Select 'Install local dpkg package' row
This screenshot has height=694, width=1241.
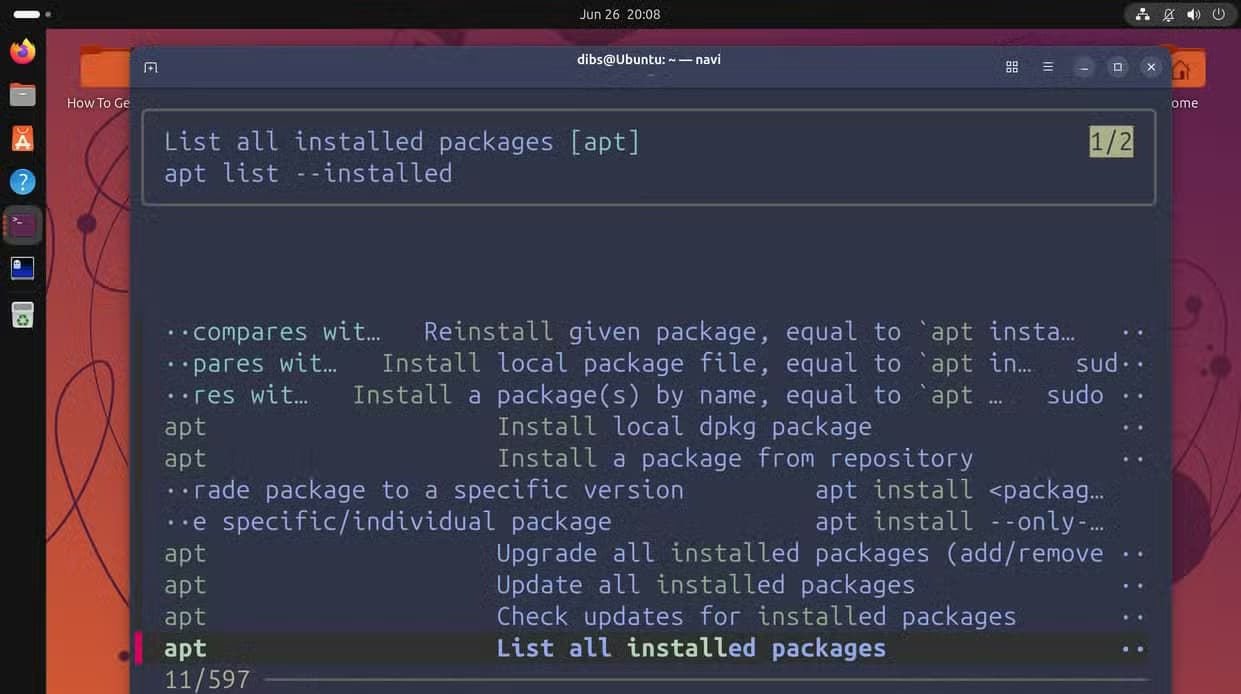655,427
